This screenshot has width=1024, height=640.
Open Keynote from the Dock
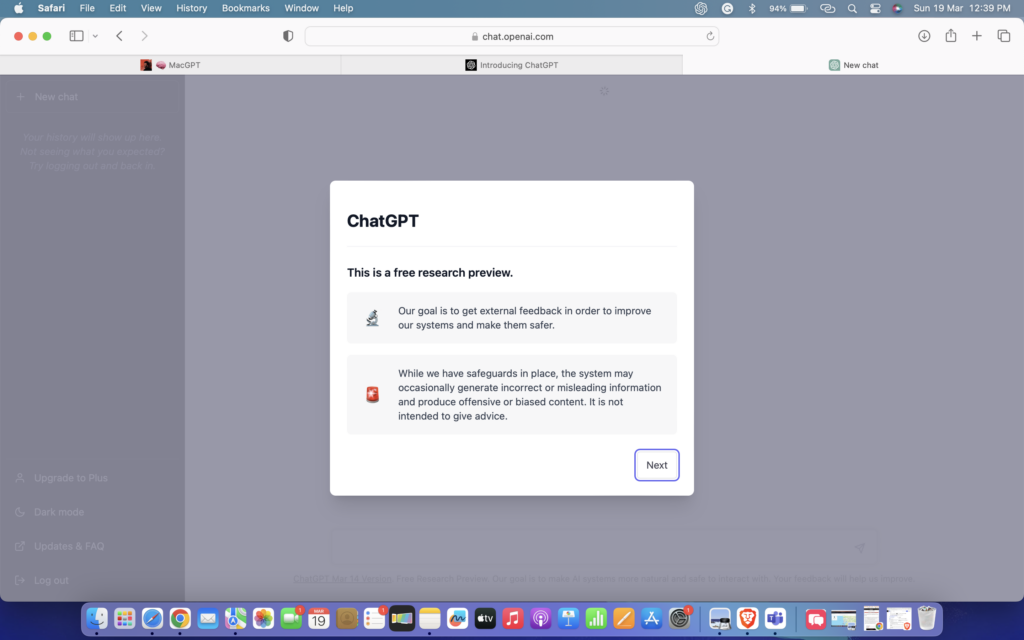tap(568, 618)
